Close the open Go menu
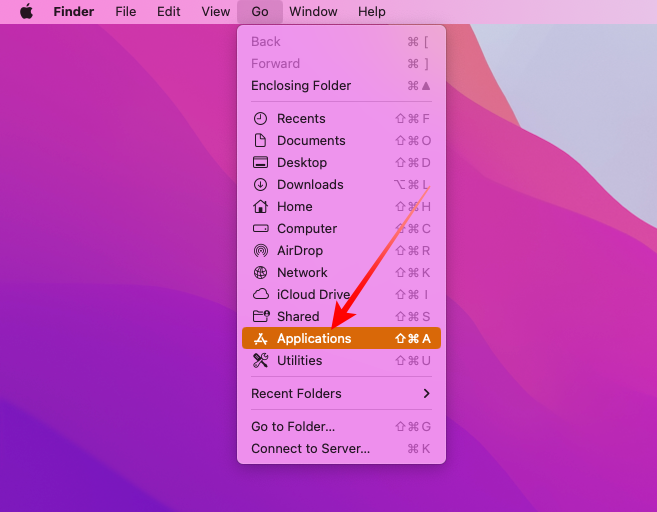The width and height of the screenshot is (657, 512). pyautogui.click(x=260, y=11)
